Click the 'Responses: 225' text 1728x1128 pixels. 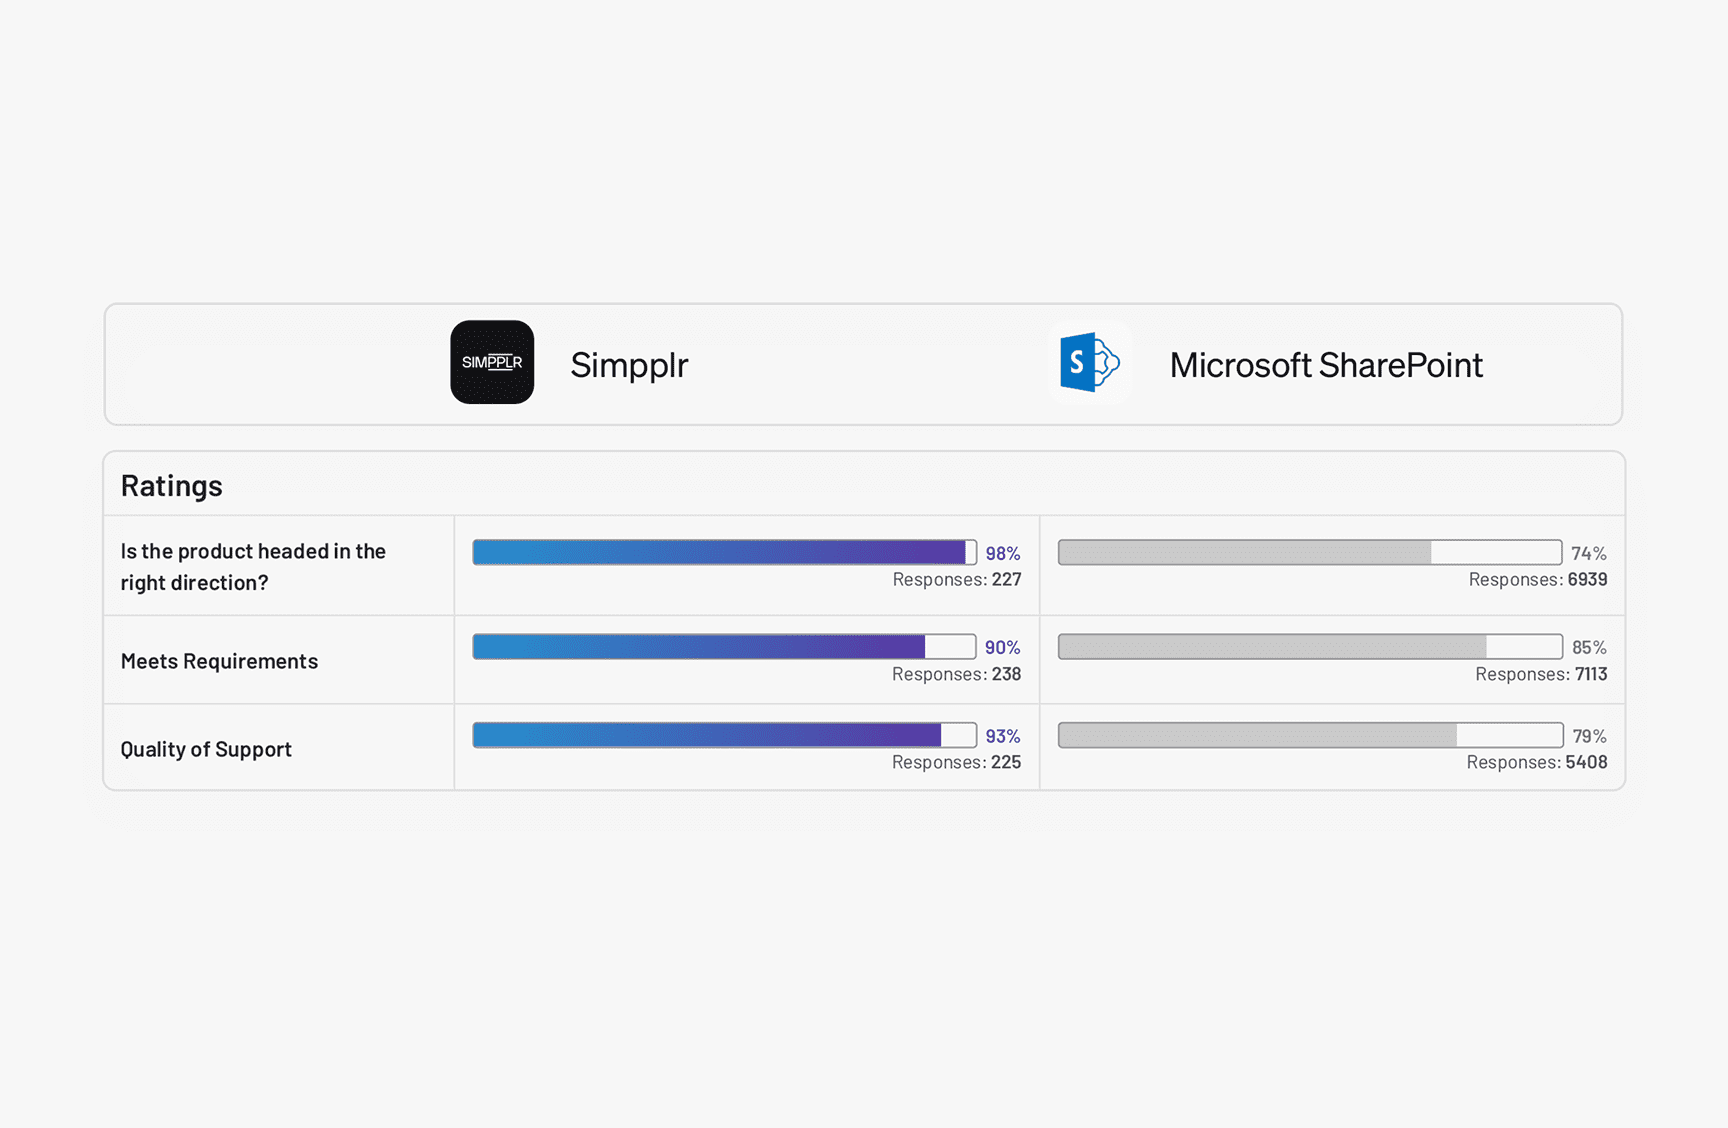tap(956, 762)
